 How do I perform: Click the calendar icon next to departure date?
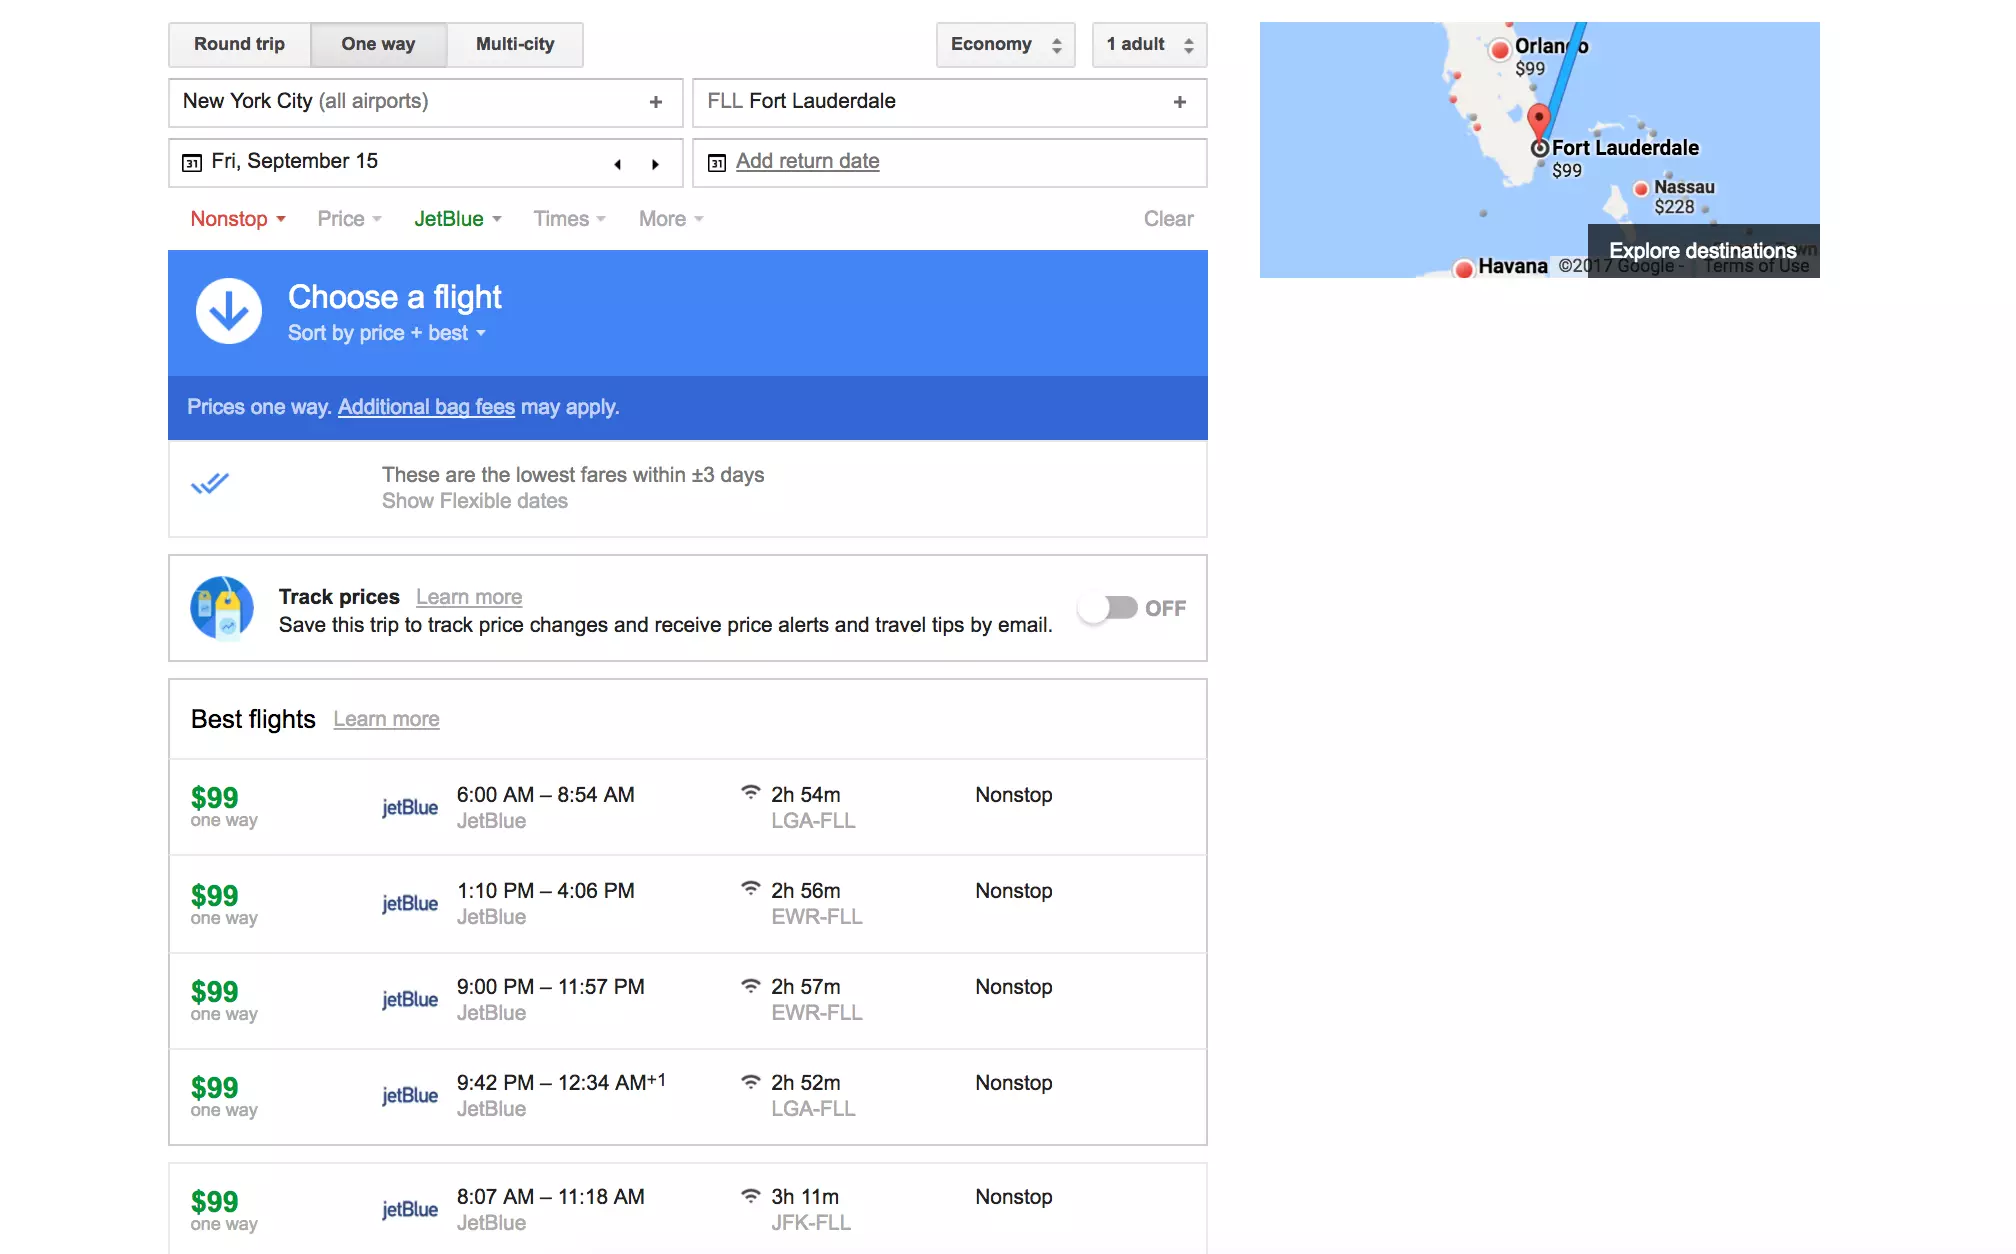194,162
